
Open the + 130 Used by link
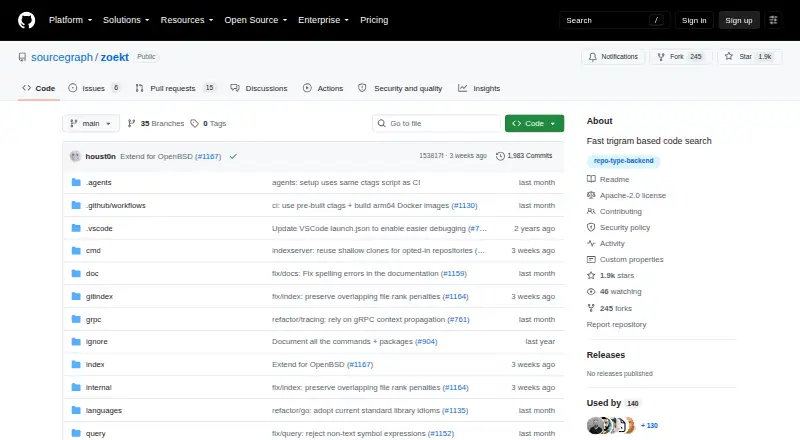(x=649, y=425)
